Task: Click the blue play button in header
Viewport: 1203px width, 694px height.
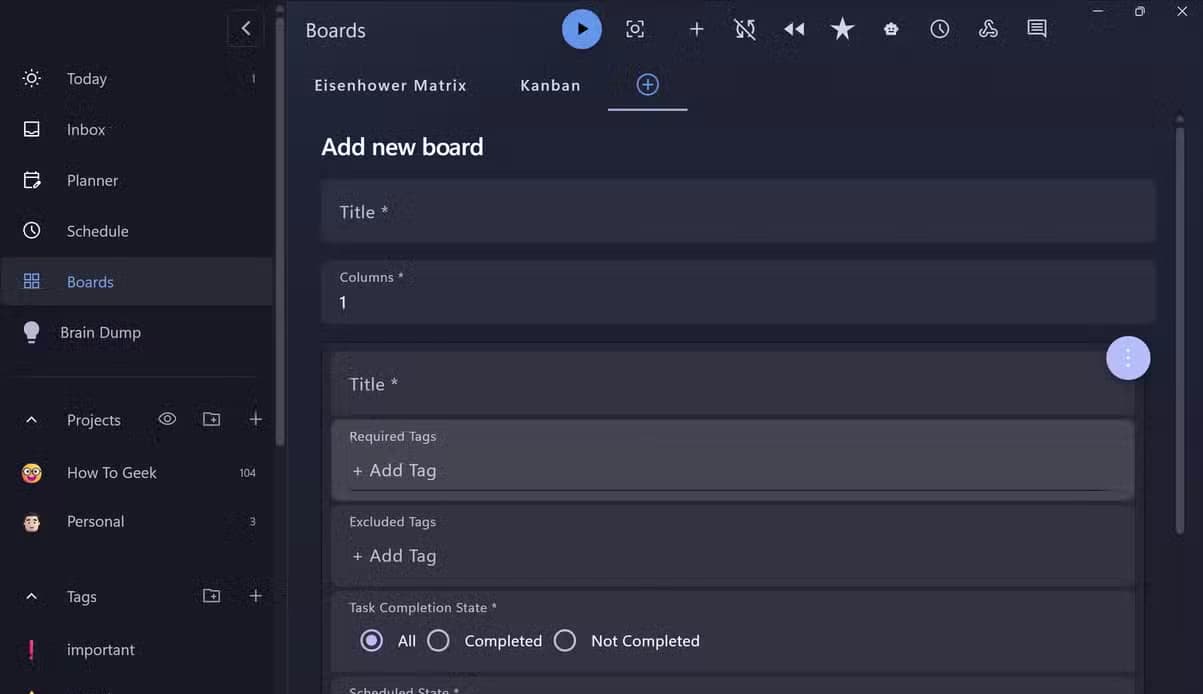Action: click(x=582, y=29)
